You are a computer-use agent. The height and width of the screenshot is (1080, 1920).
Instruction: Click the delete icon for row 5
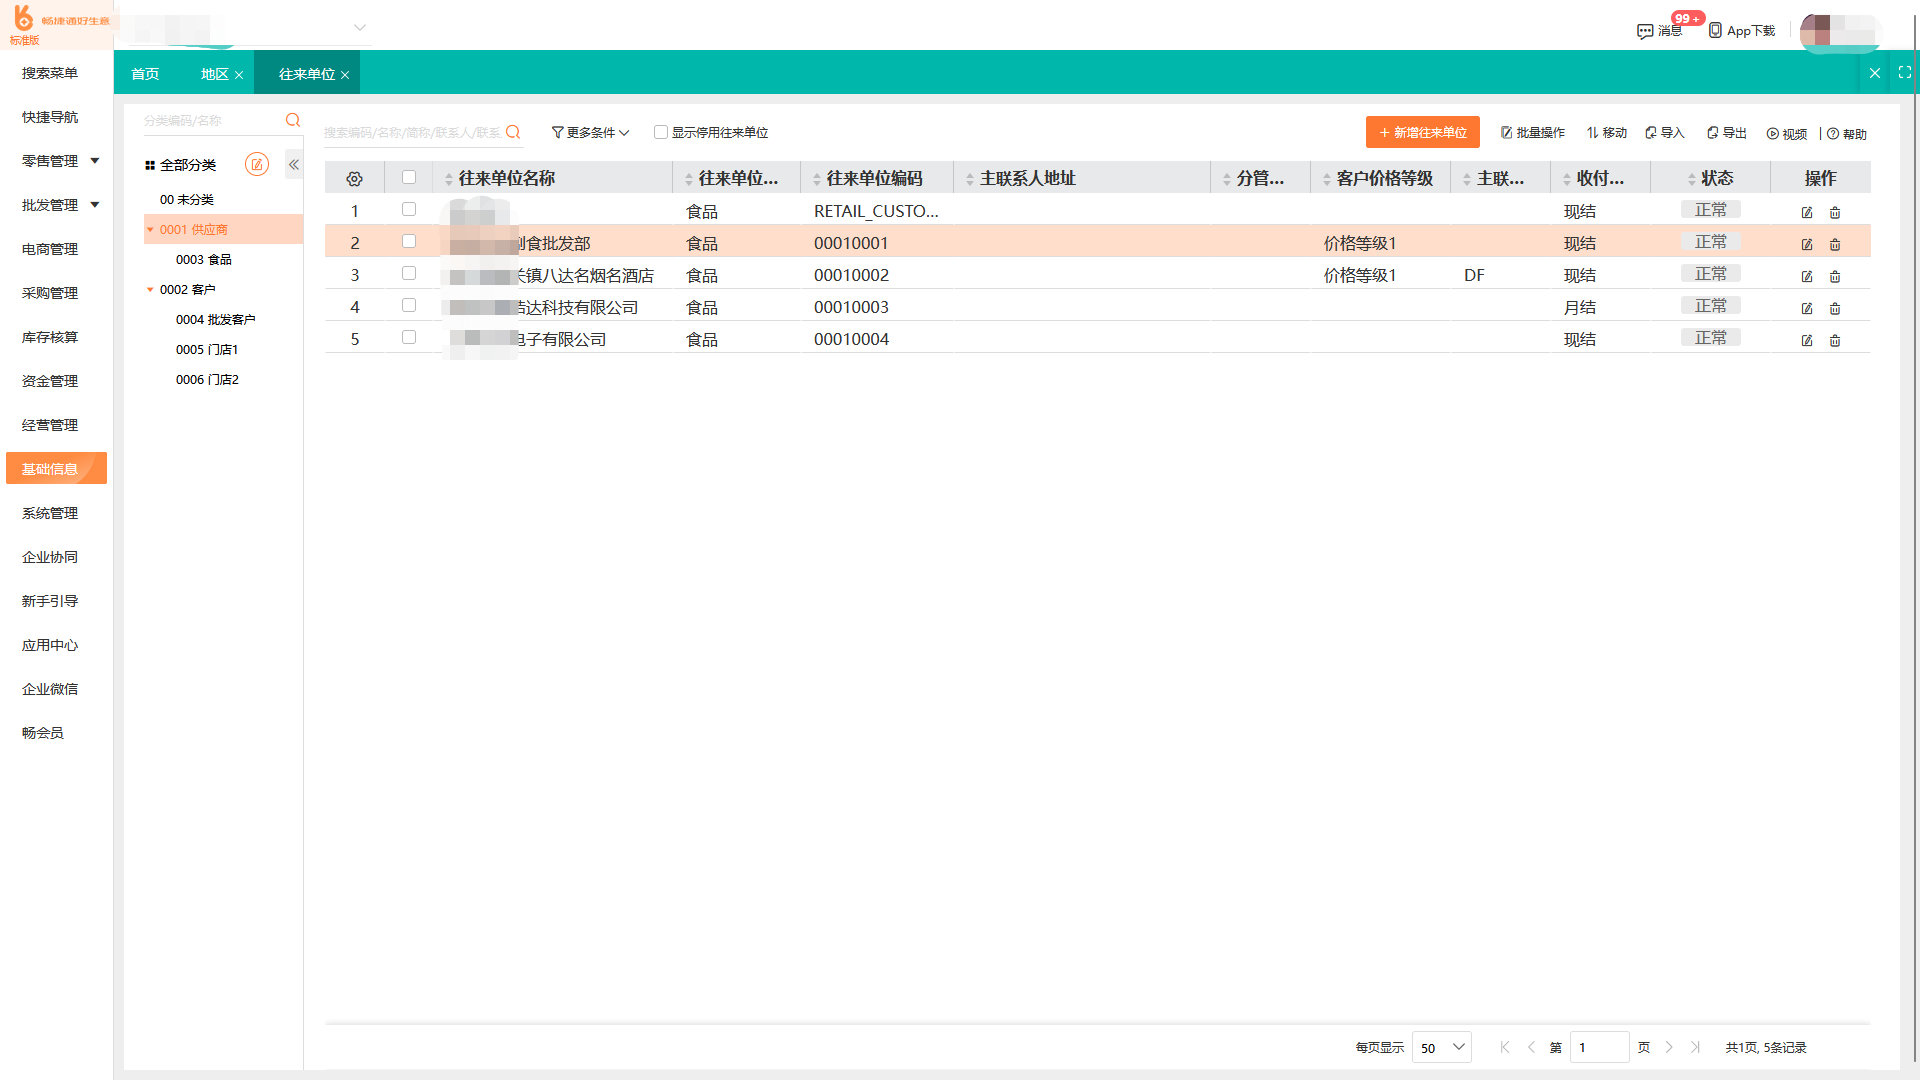pyautogui.click(x=1836, y=339)
